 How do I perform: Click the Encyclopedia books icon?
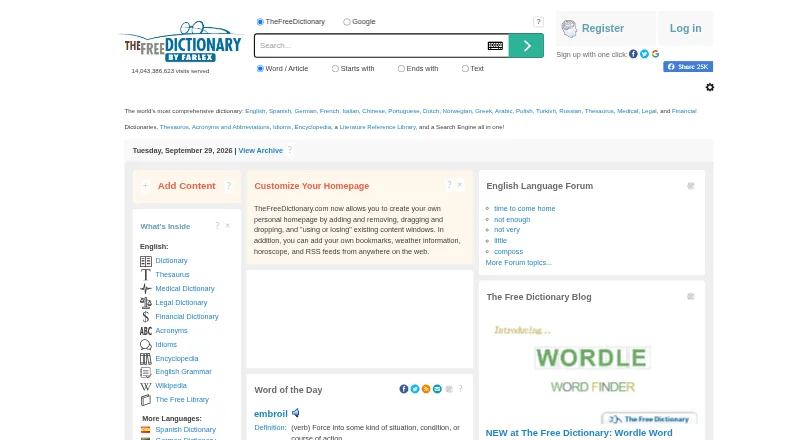[146, 359]
